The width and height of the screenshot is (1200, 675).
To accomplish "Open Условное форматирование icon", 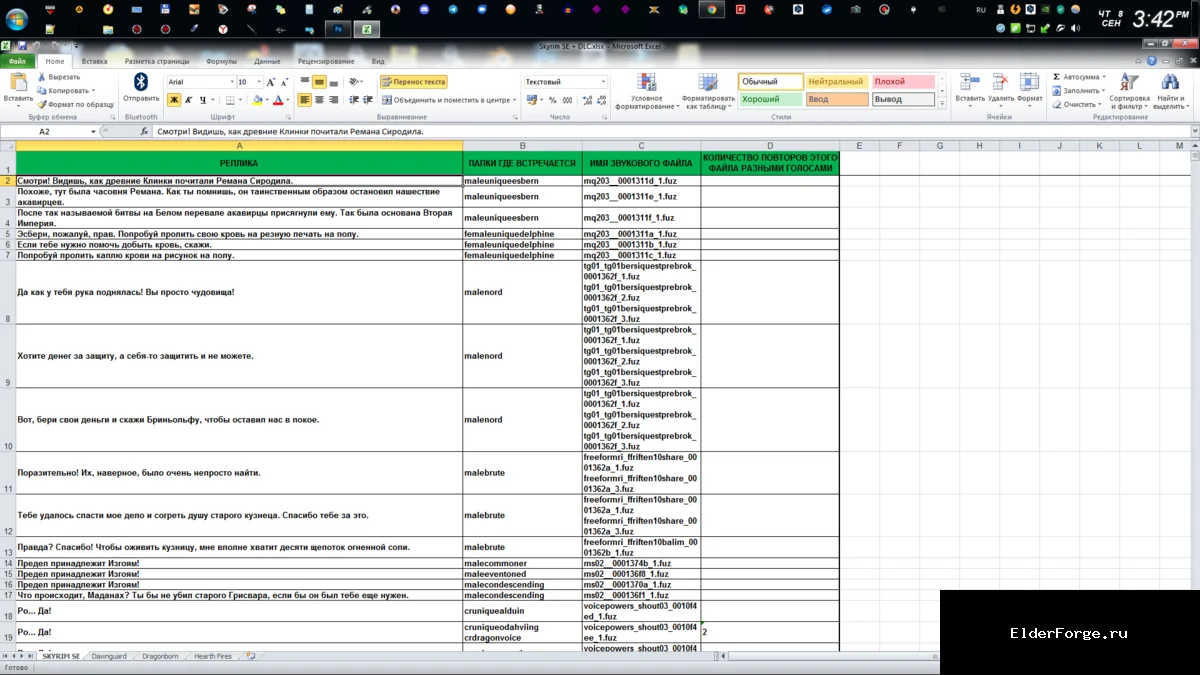I will (x=646, y=83).
